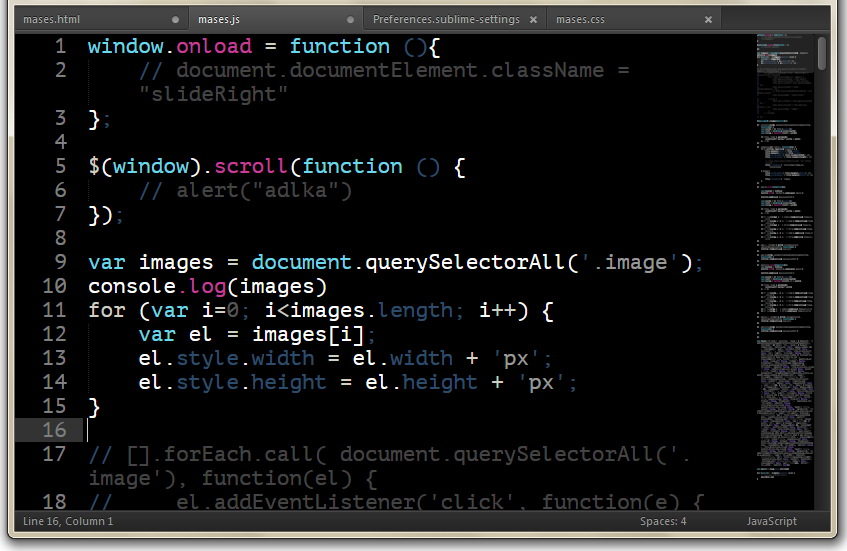This screenshot has height=551, width=847.
Task: Click the alert("adlka") comment on line 6
Action: pos(246,190)
